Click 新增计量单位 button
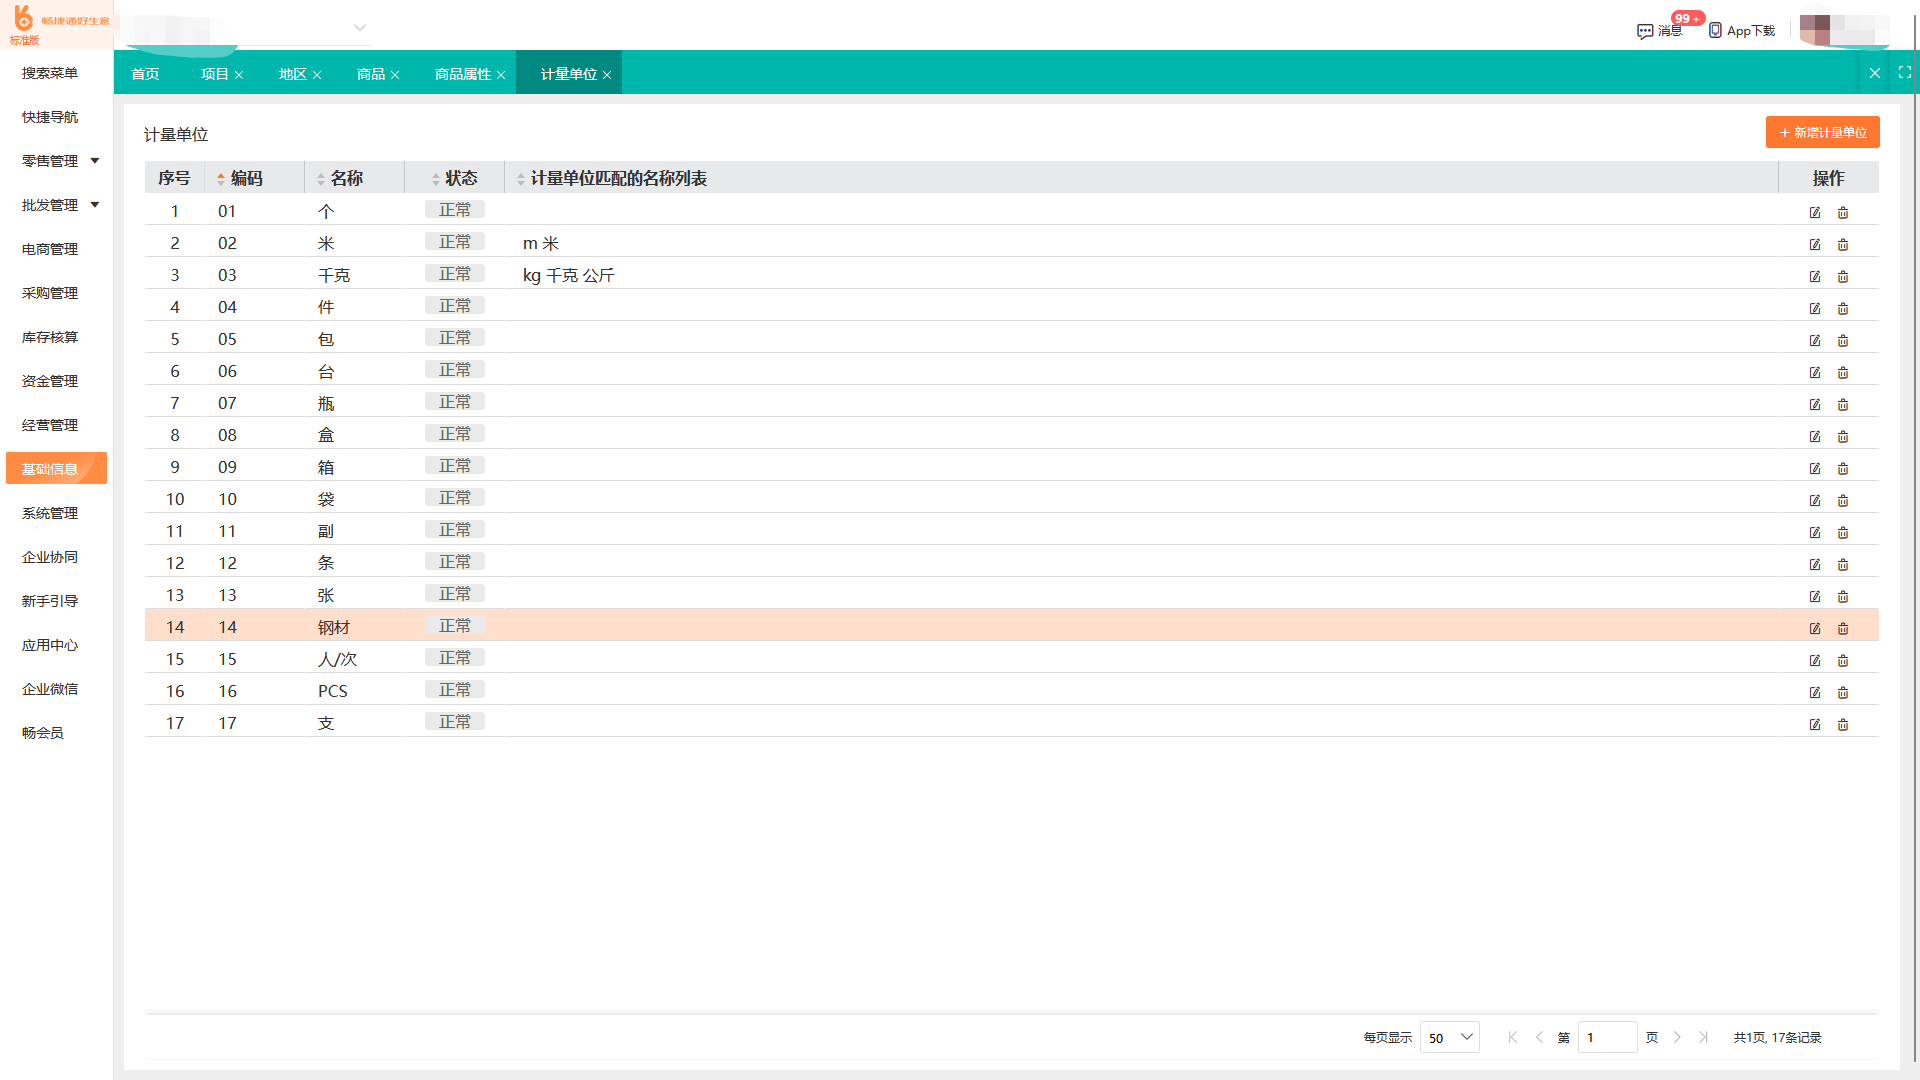This screenshot has height=1080, width=1920. [x=1822, y=132]
